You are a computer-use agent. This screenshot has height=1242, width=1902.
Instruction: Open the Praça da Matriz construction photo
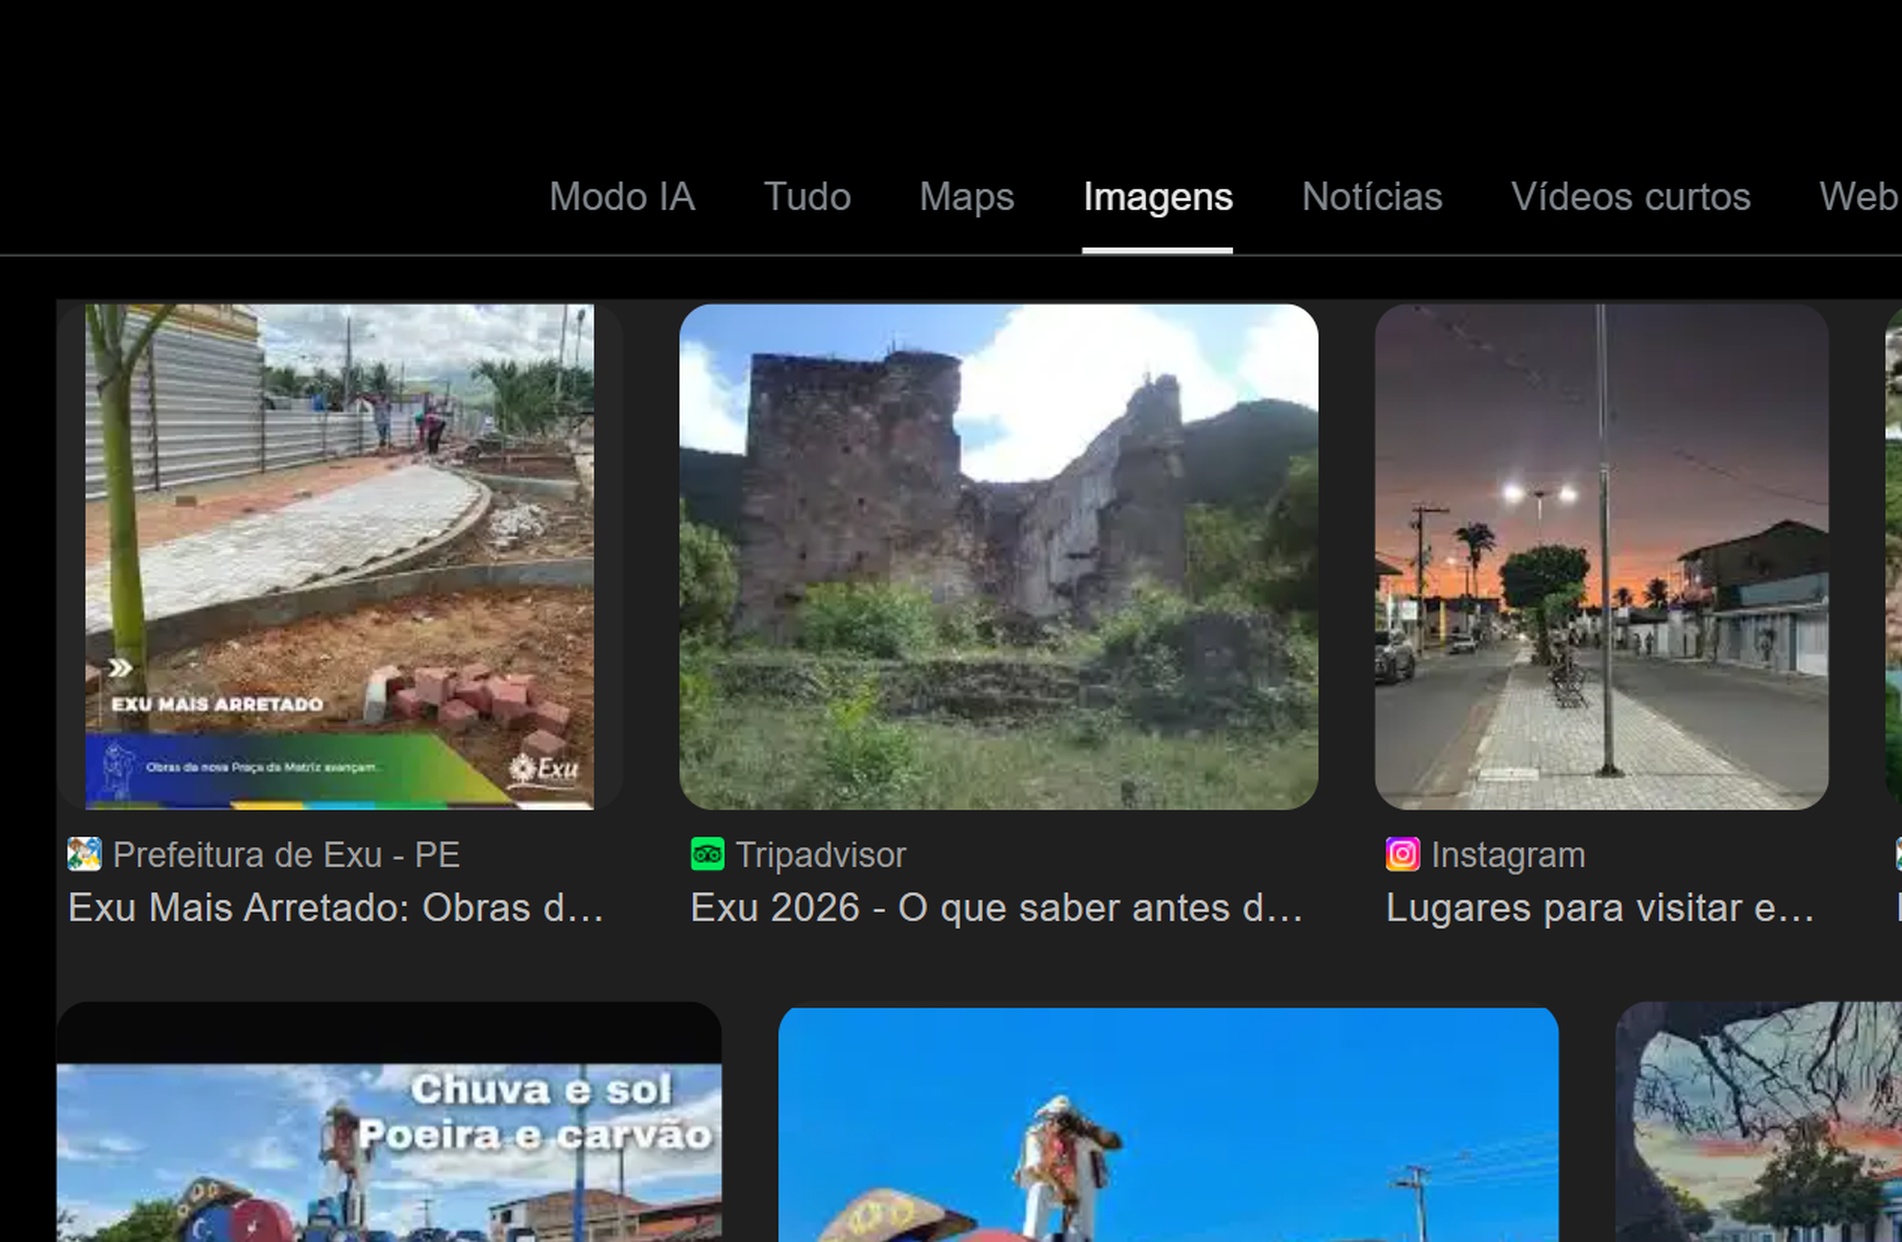(339, 556)
